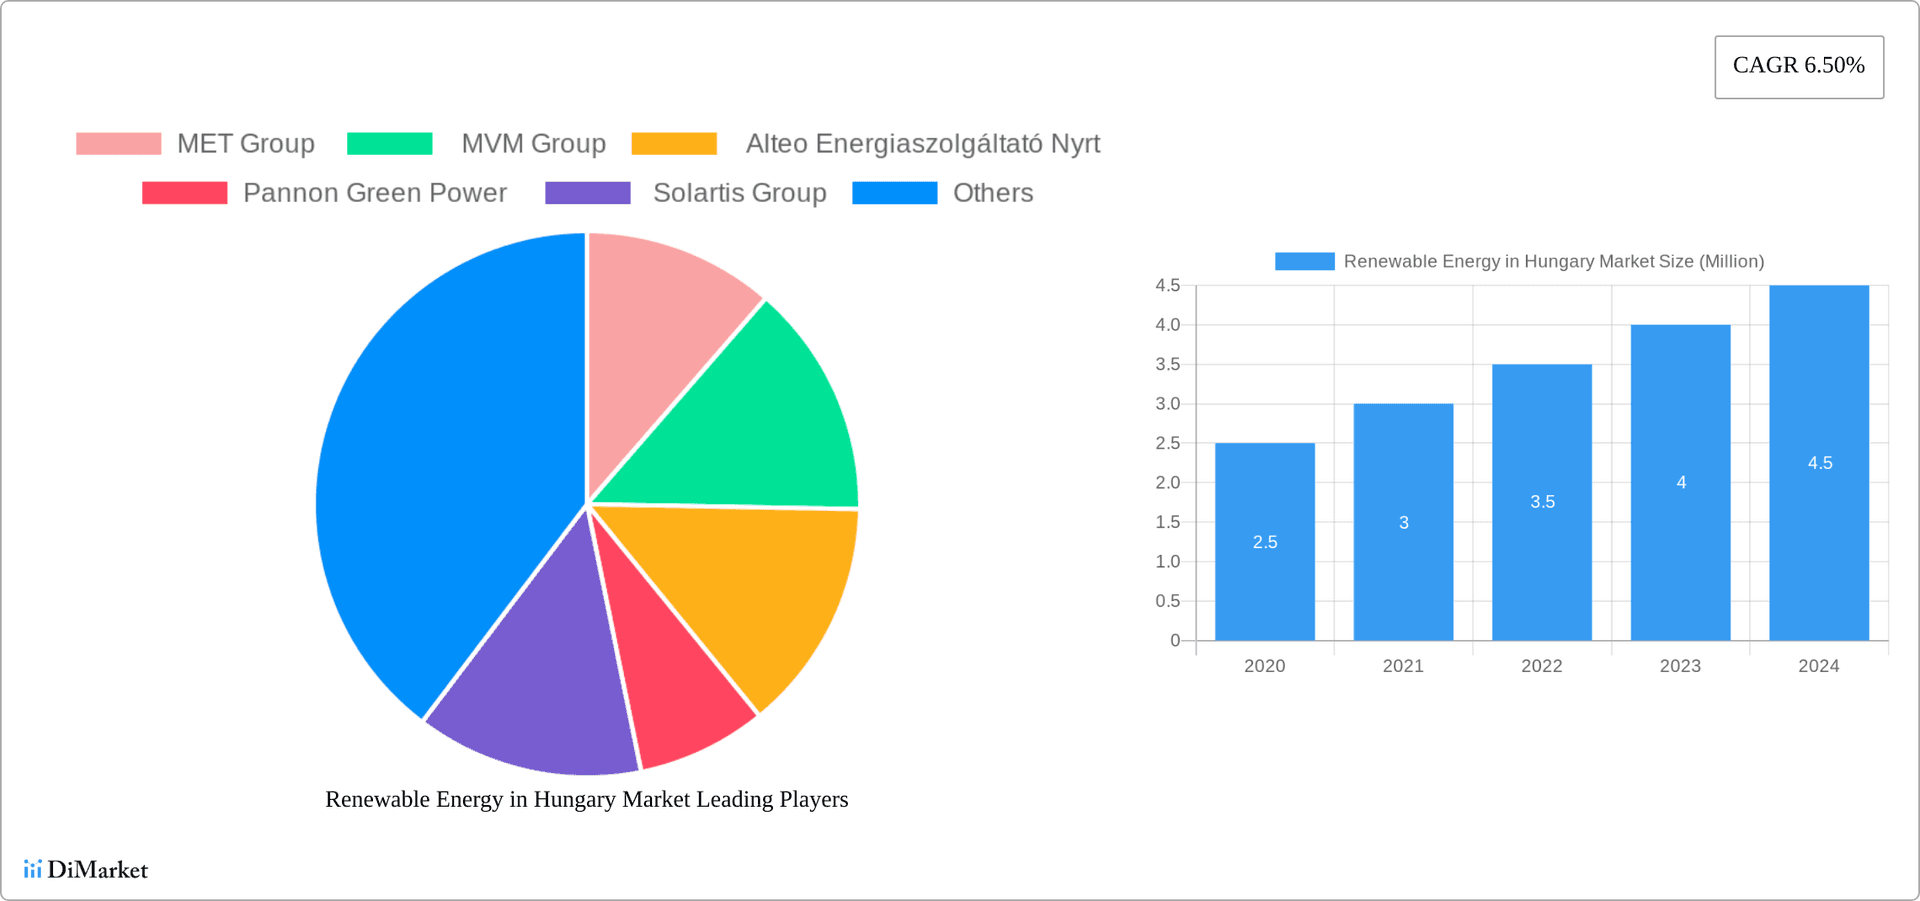Click the 2022 axis year label

tap(1541, 665)
